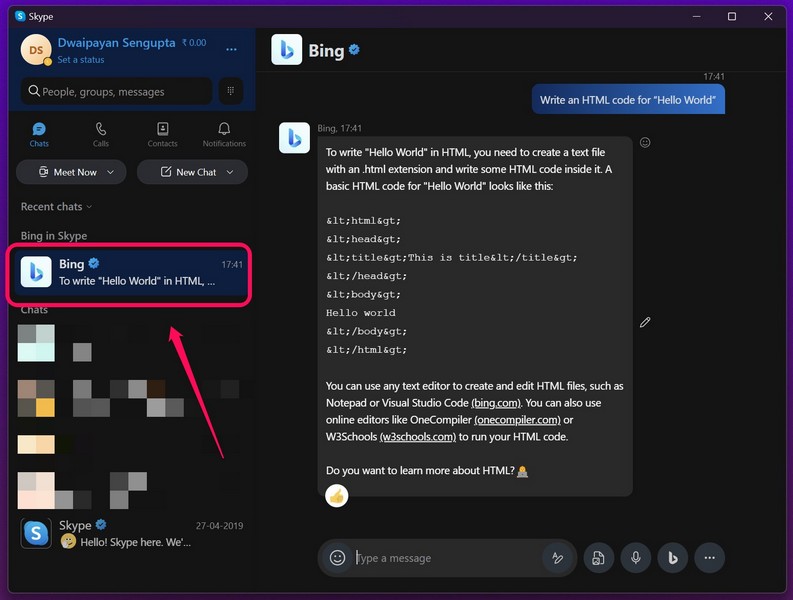
Task: Click the Skype logo in title bar
Action: coord(20,16)
